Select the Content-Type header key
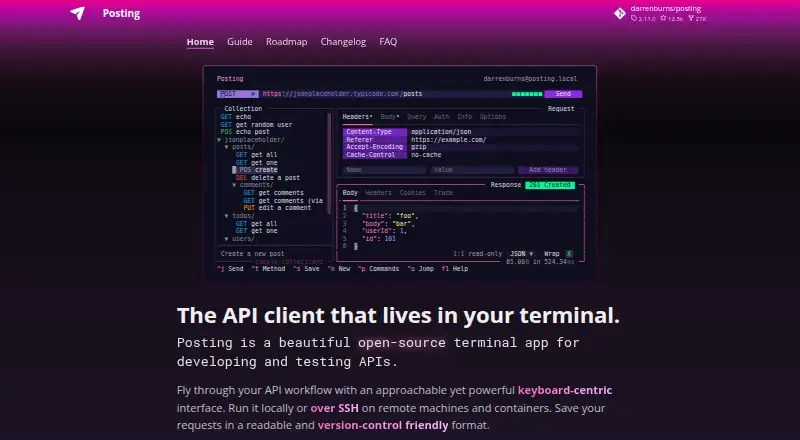 tap(375, 132)
